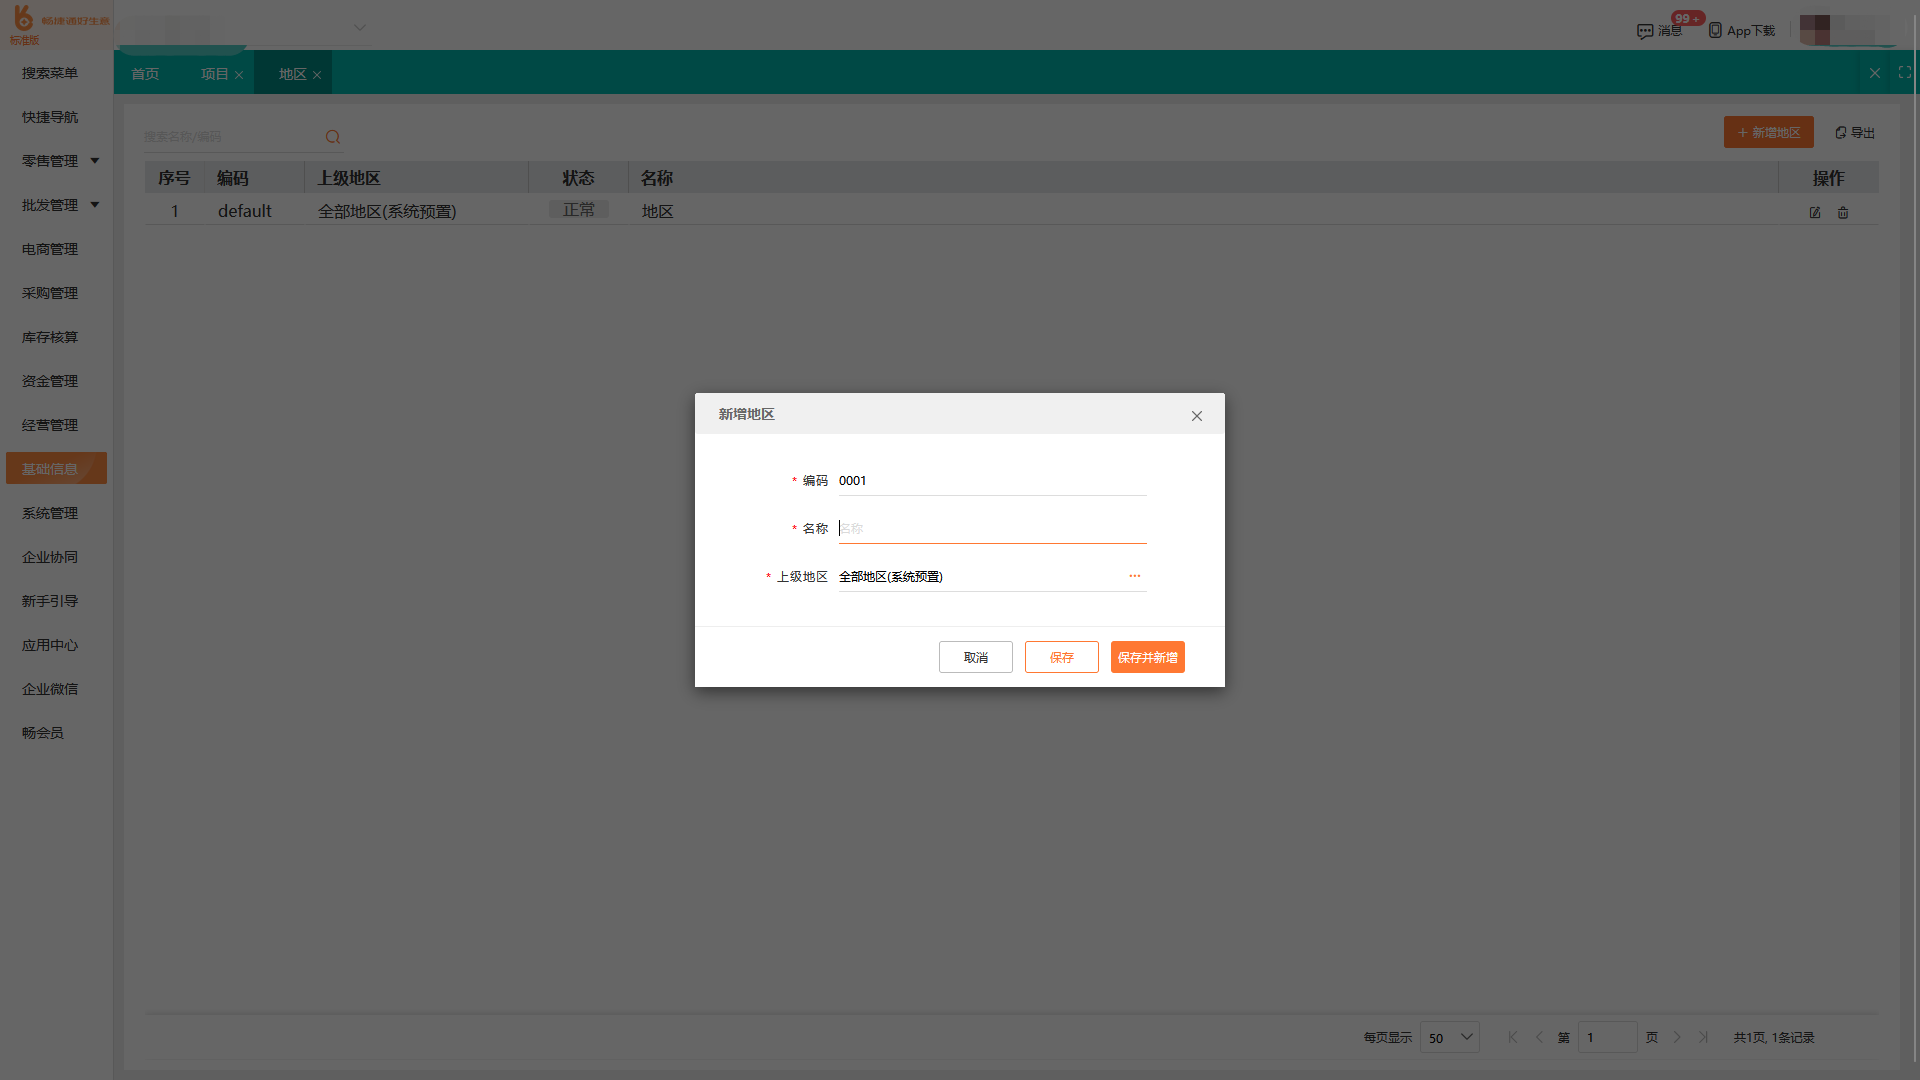Click the 新增地区 button
This screenshot has width=1920, height=1080.
coord(1768,132)
